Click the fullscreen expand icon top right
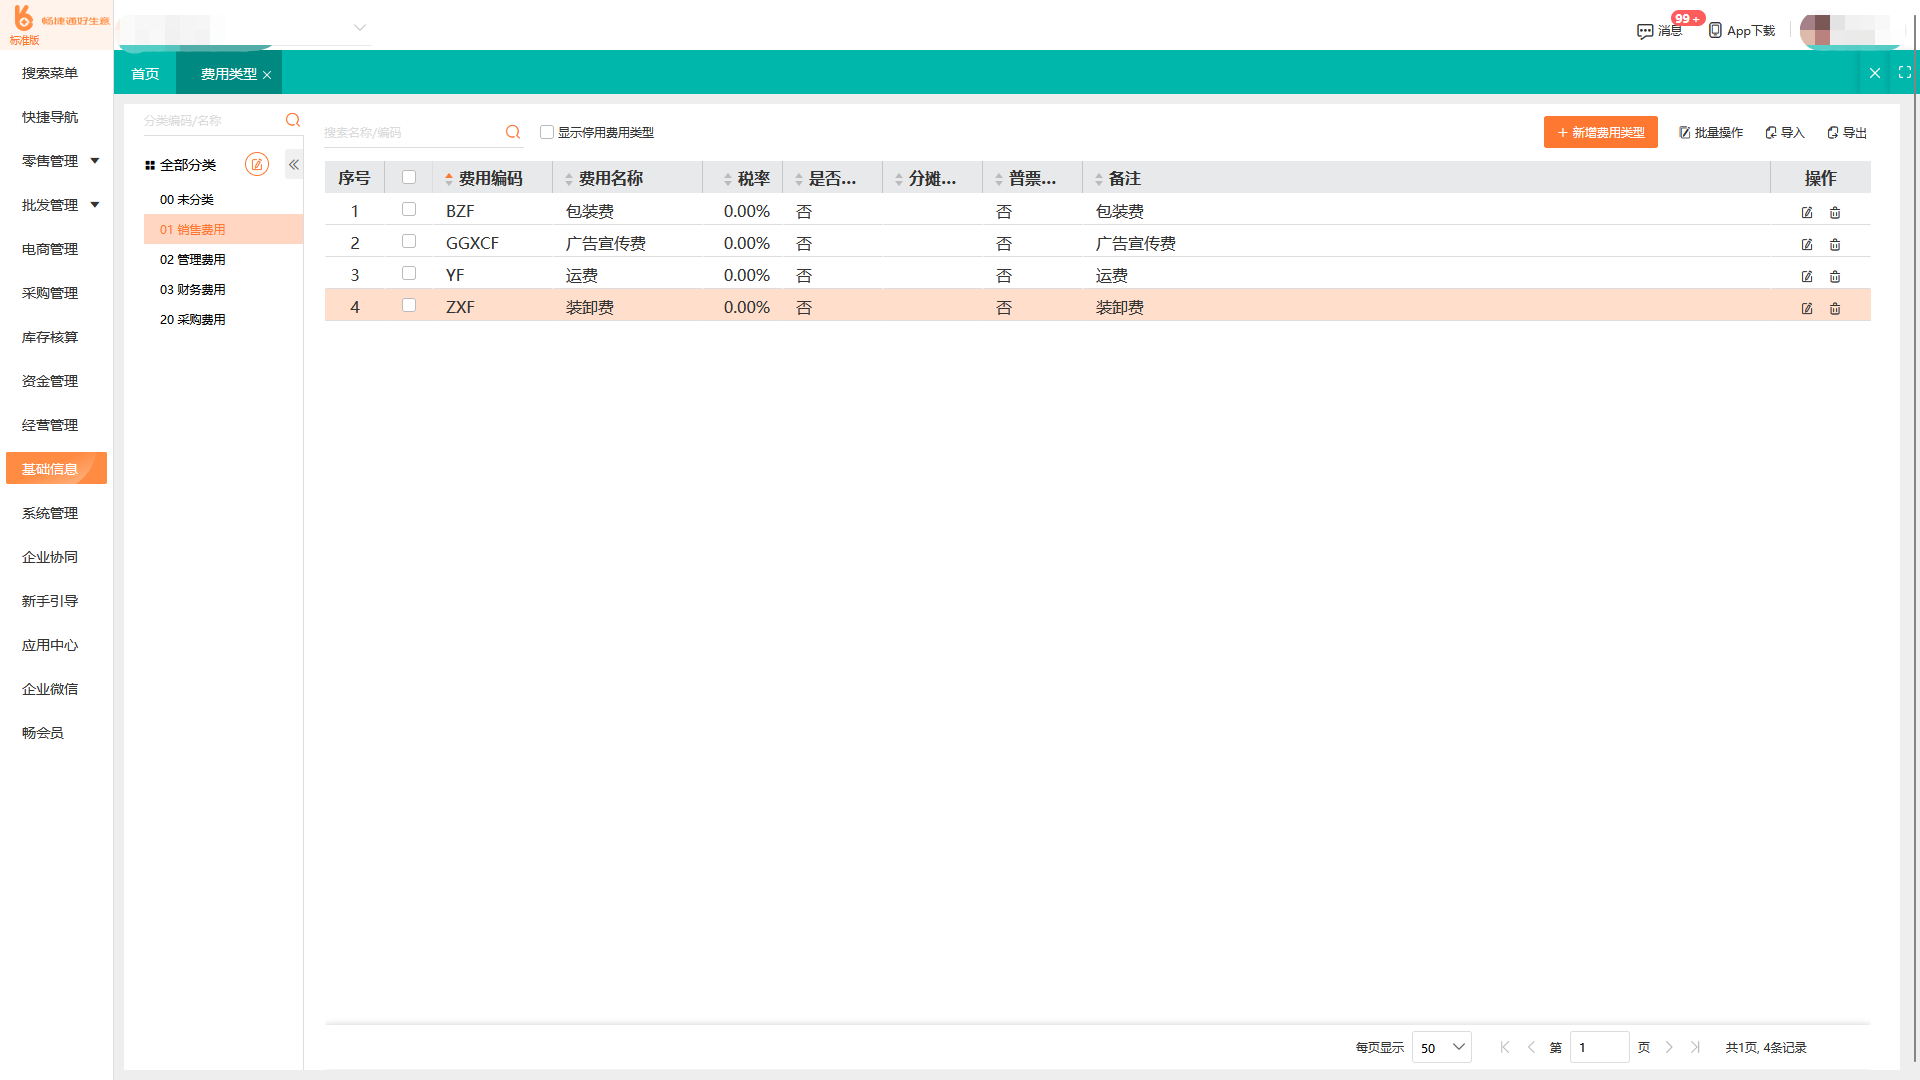1920x1080 pixels. point(1904,73)
